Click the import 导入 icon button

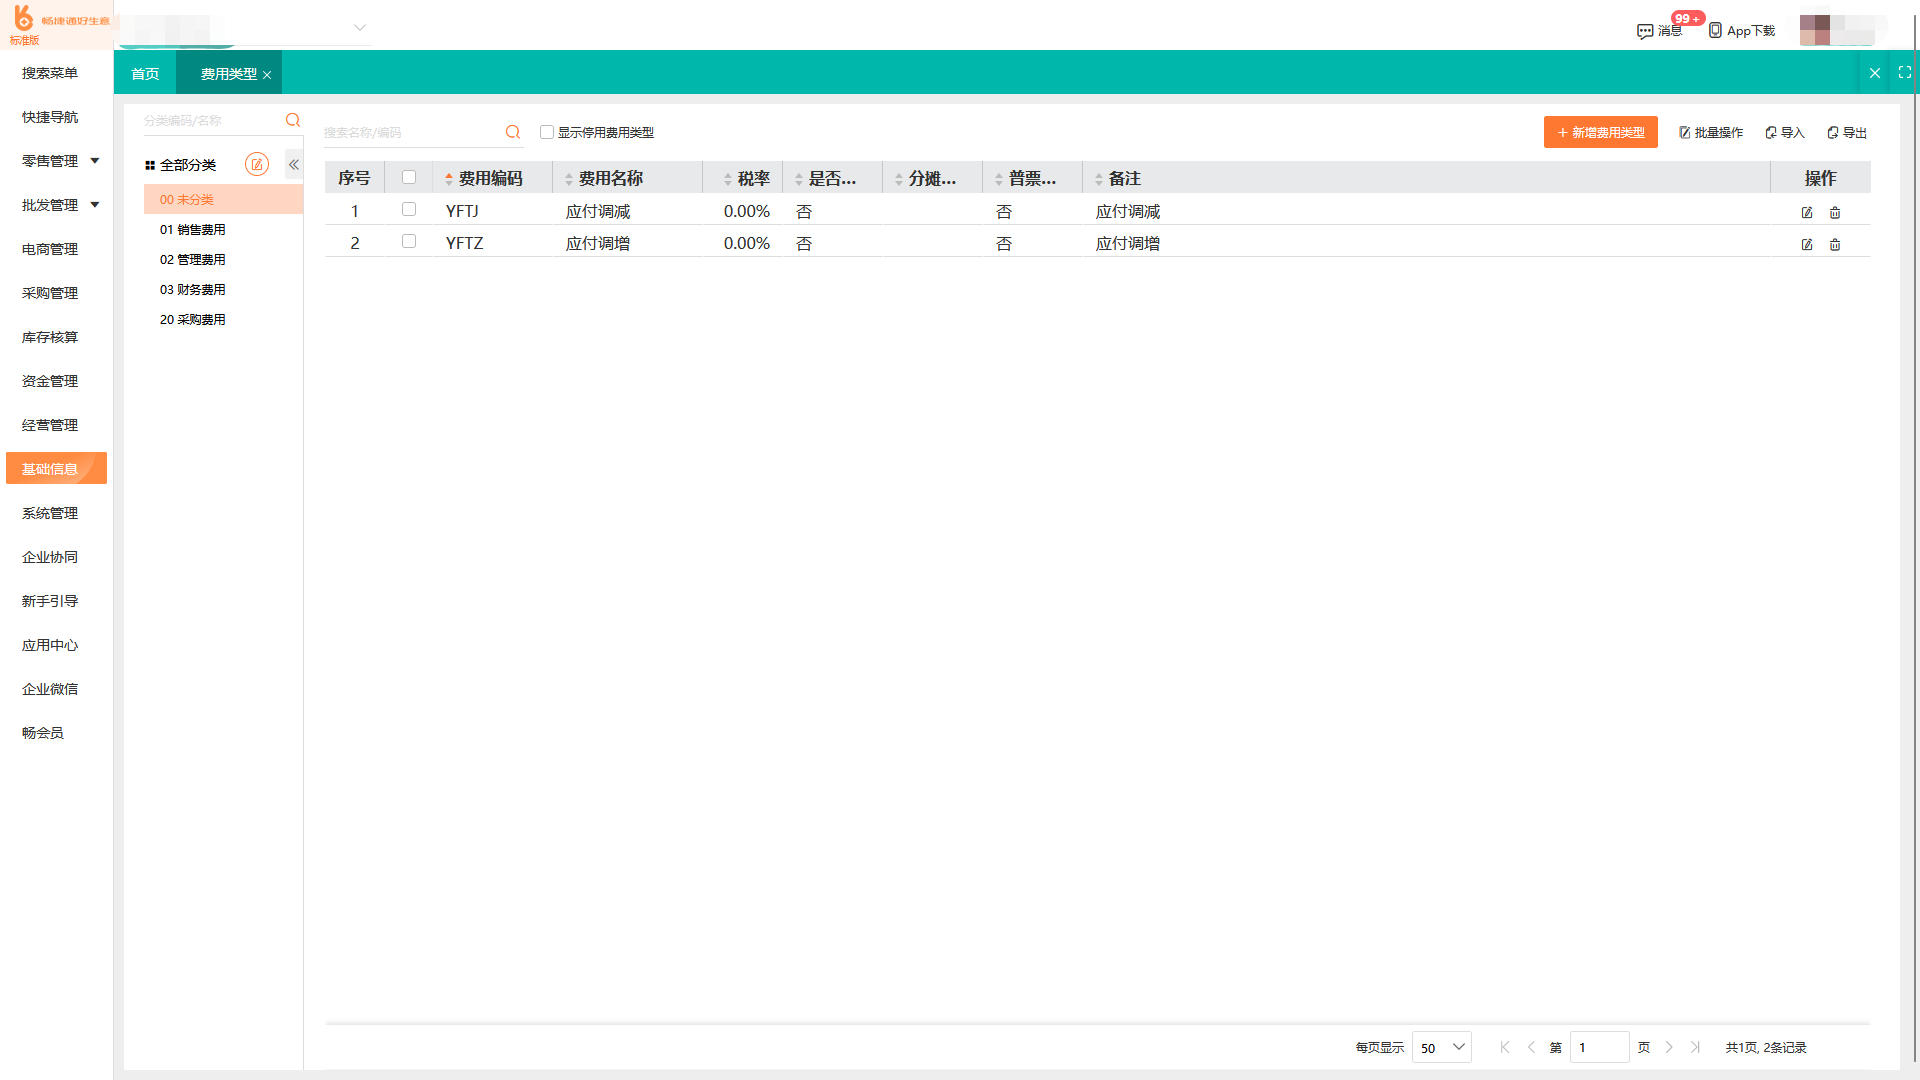tap(1787, 132)
